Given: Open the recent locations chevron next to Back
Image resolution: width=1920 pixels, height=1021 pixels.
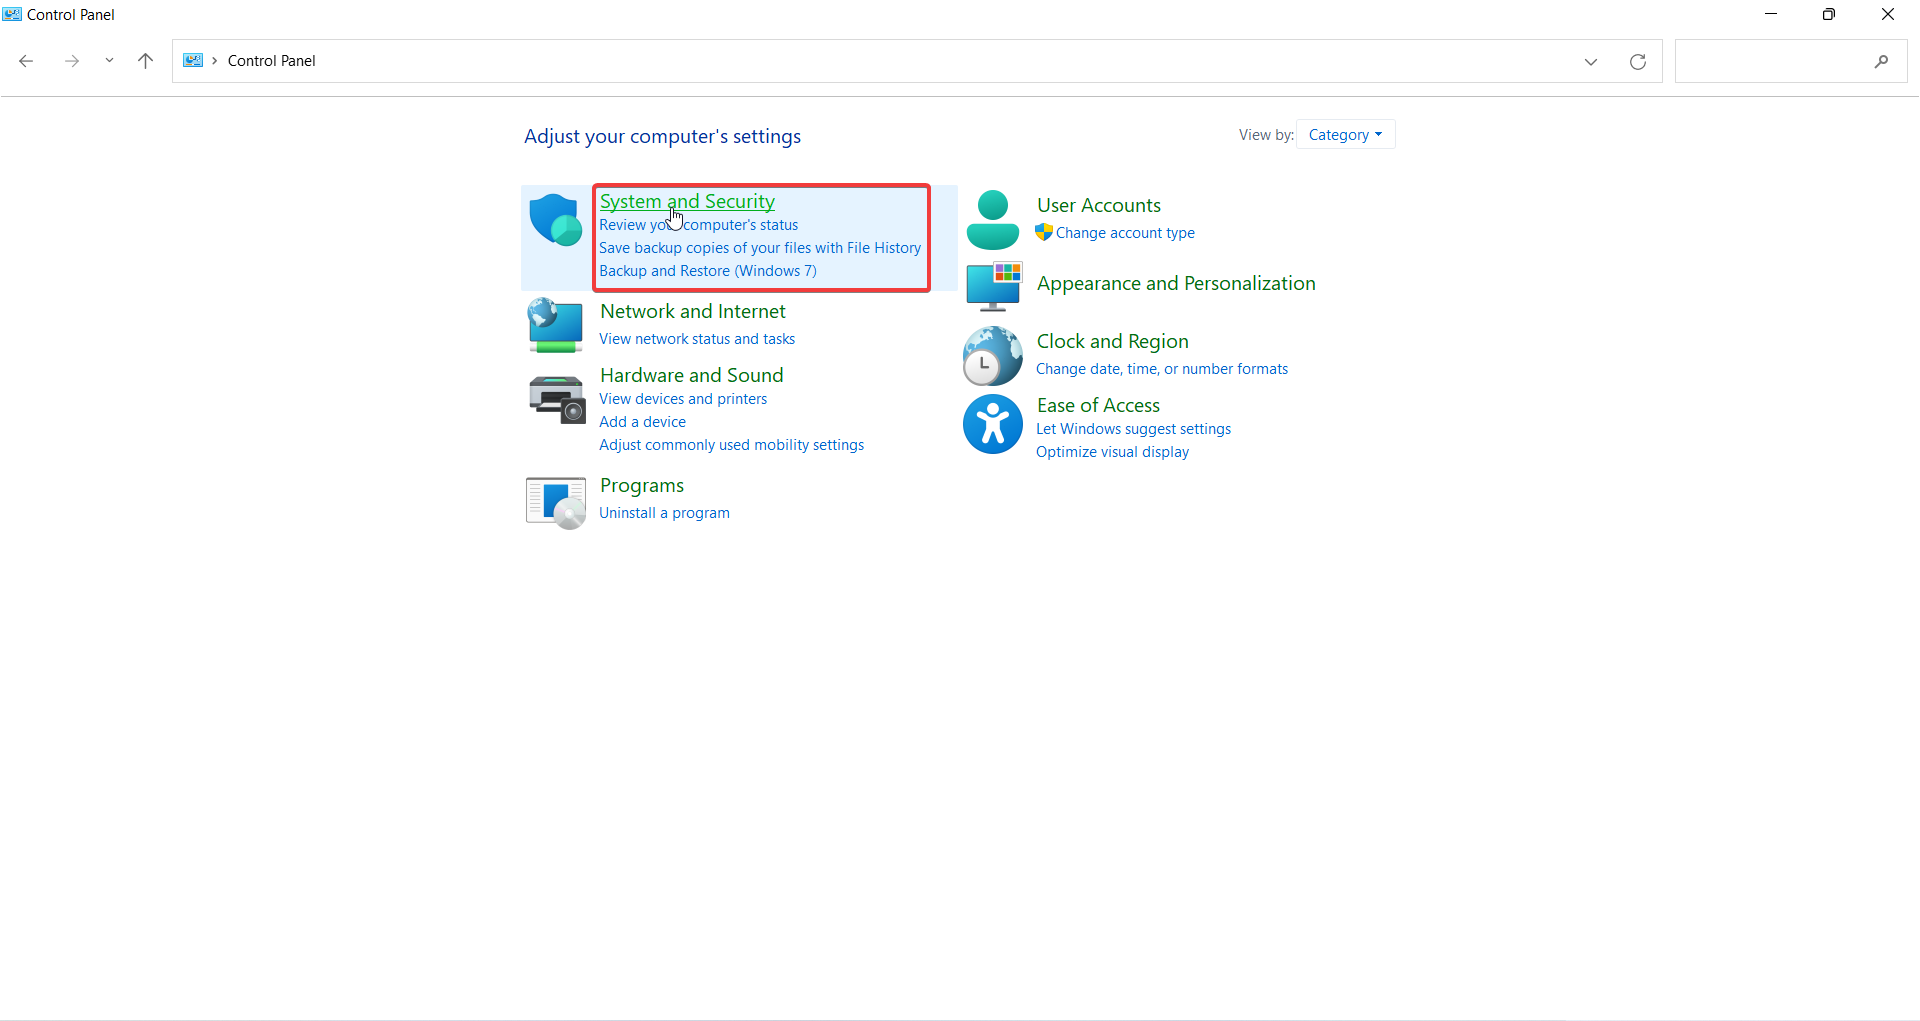Looking at the screenshot, I should (109, 60).
